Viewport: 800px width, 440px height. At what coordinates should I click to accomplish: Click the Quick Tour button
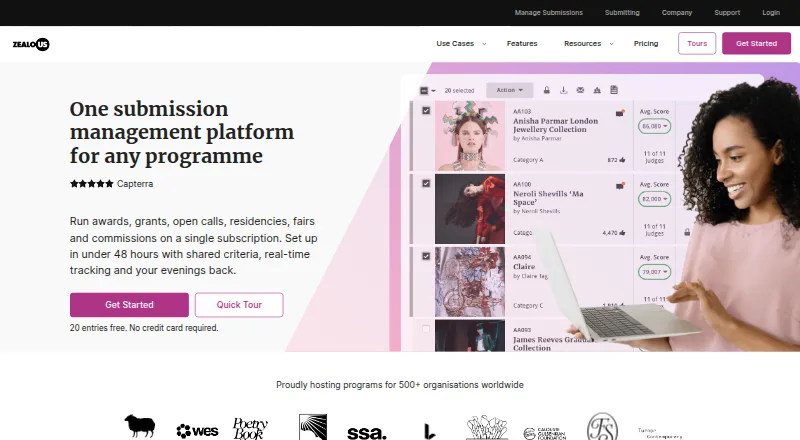click(x=239, y=305)
